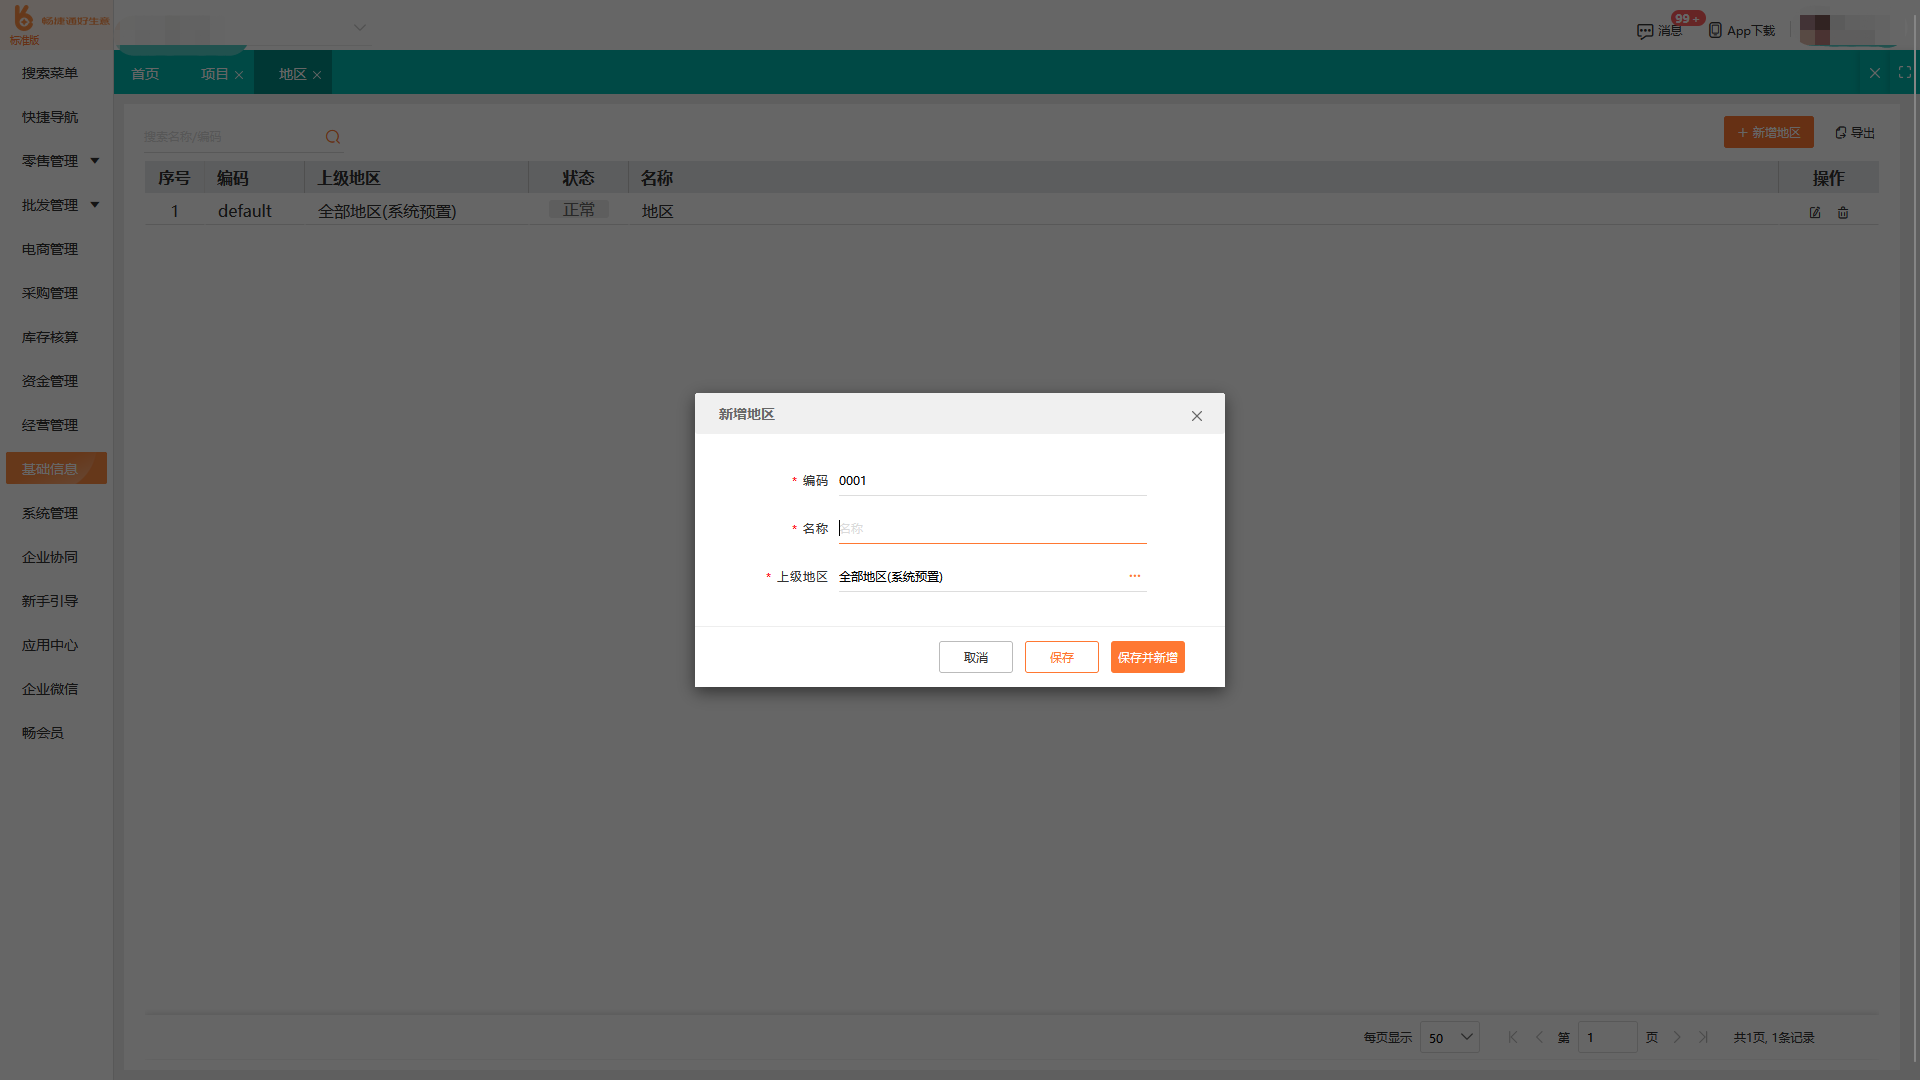Click the 上级地区 expander button
Viewport: 1920px width, 1080px height.
(x=1135, y=576)
